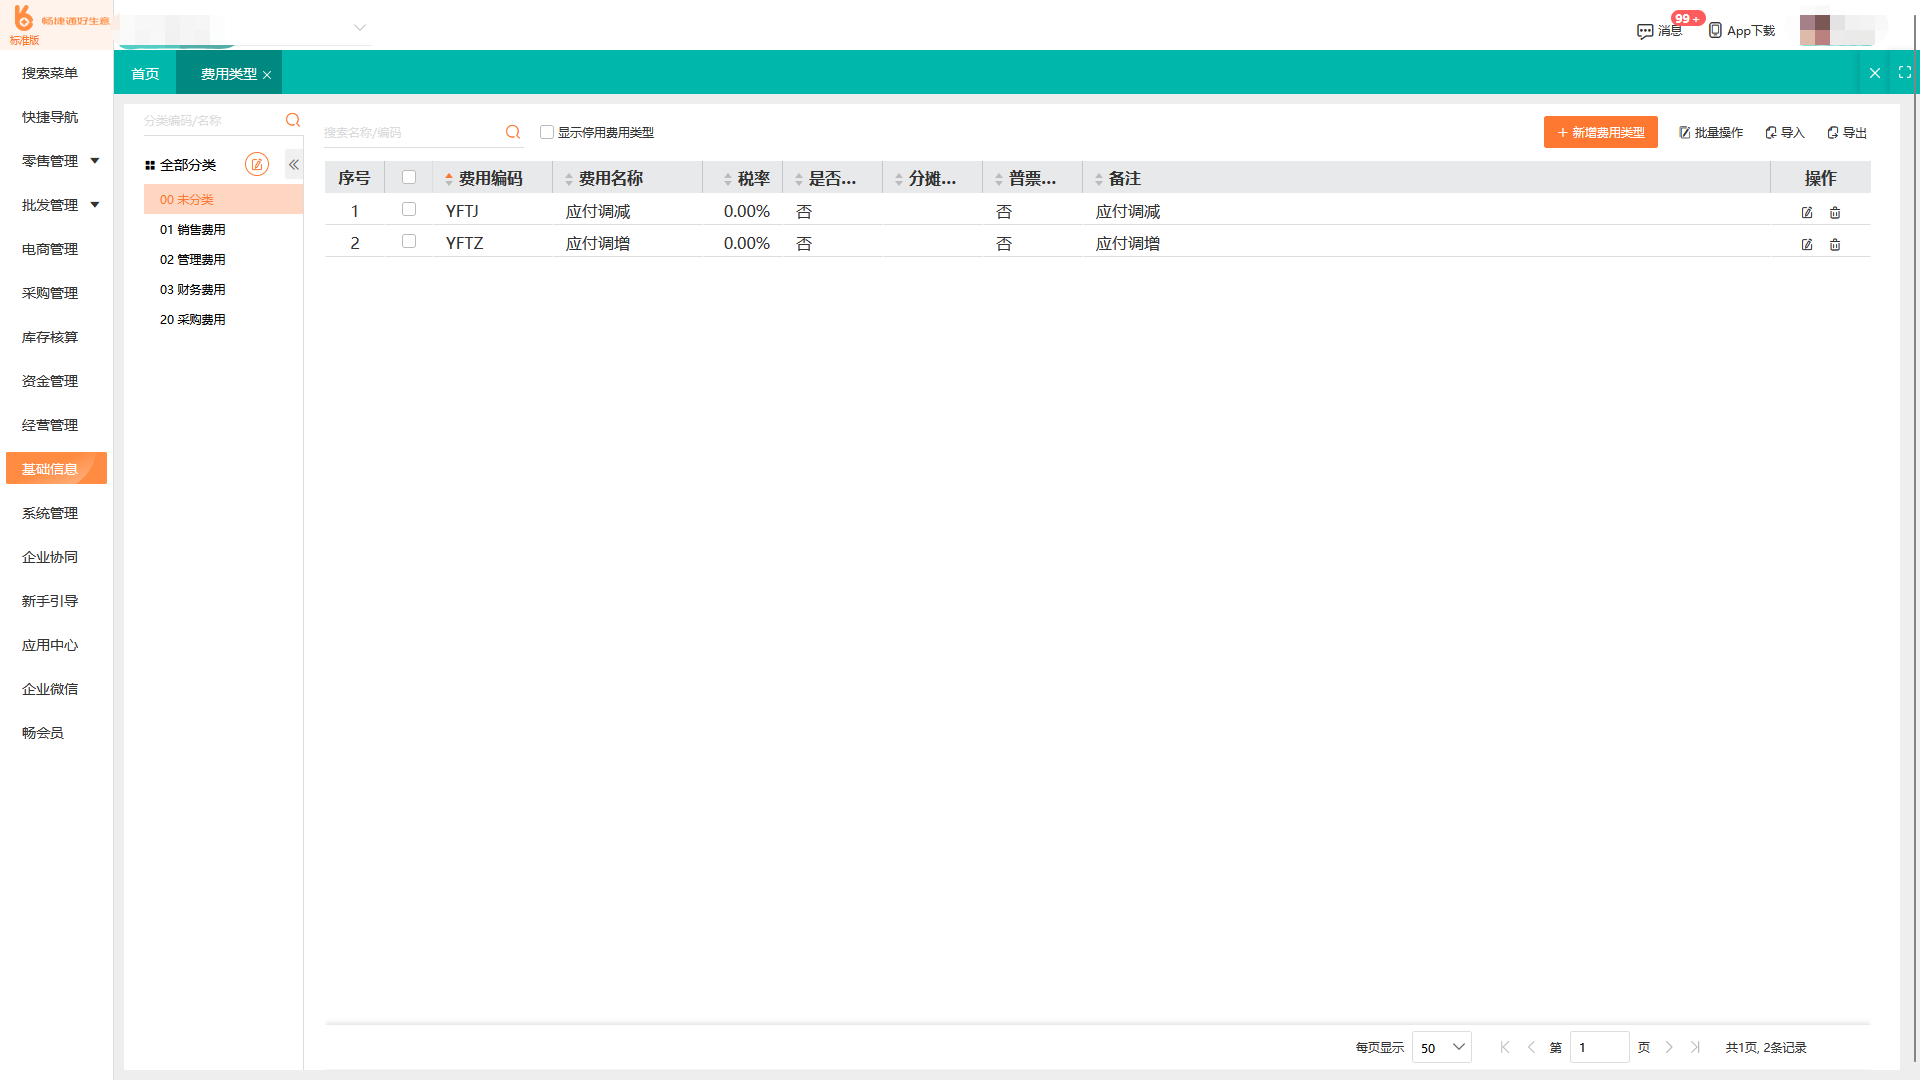The image size is (1920, 1080).
Task: Click the search magnifier icon in filter bar
Action: pyautogui.click(x=512, y=132)
